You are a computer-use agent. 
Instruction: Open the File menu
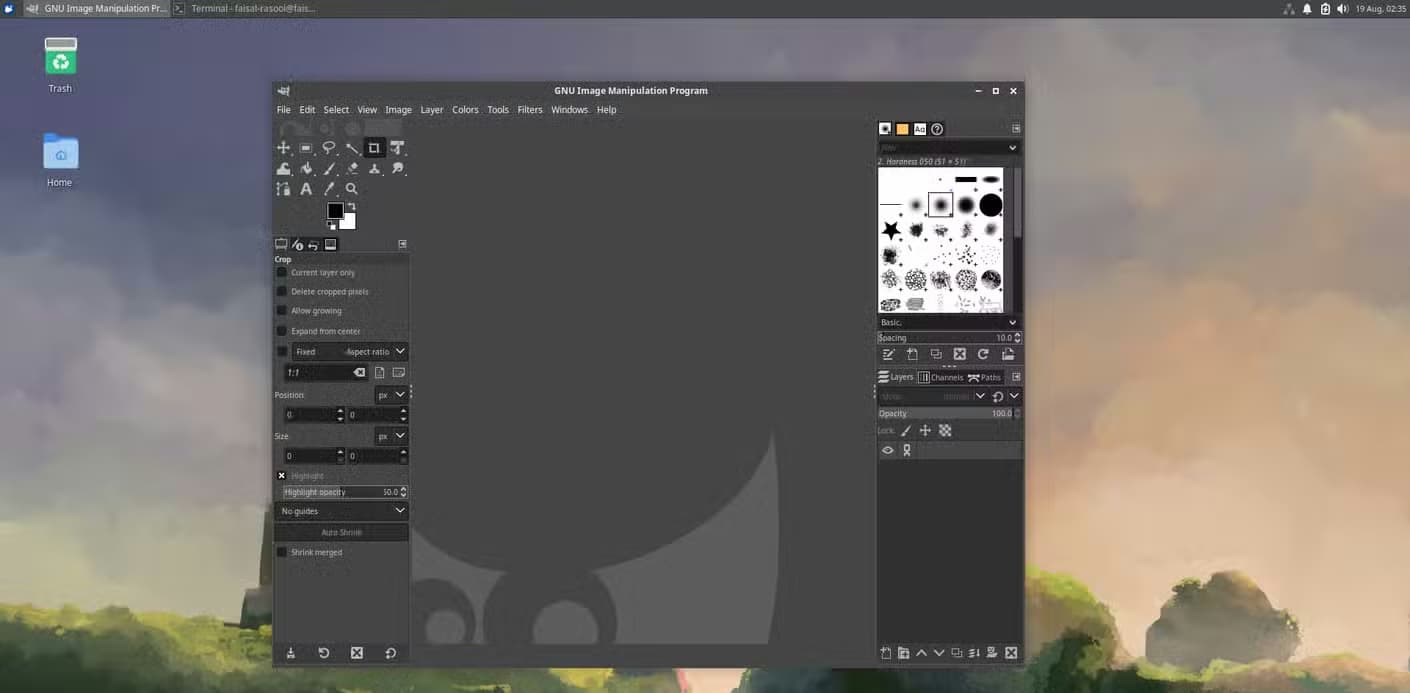tap(284, 110)
